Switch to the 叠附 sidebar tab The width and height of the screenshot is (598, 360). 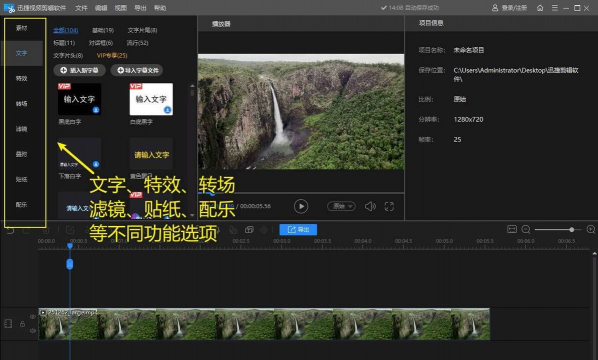(21, 154)
